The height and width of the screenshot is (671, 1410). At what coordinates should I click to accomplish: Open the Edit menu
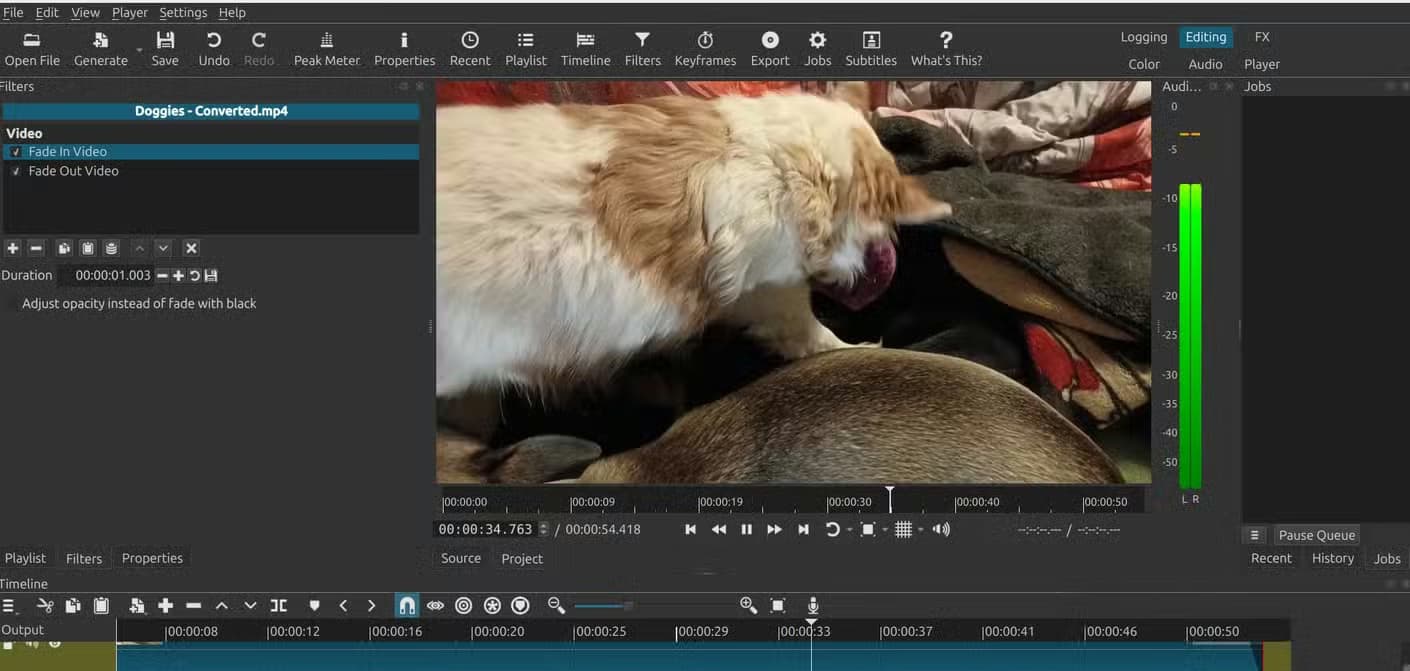[x=47, y=13]
